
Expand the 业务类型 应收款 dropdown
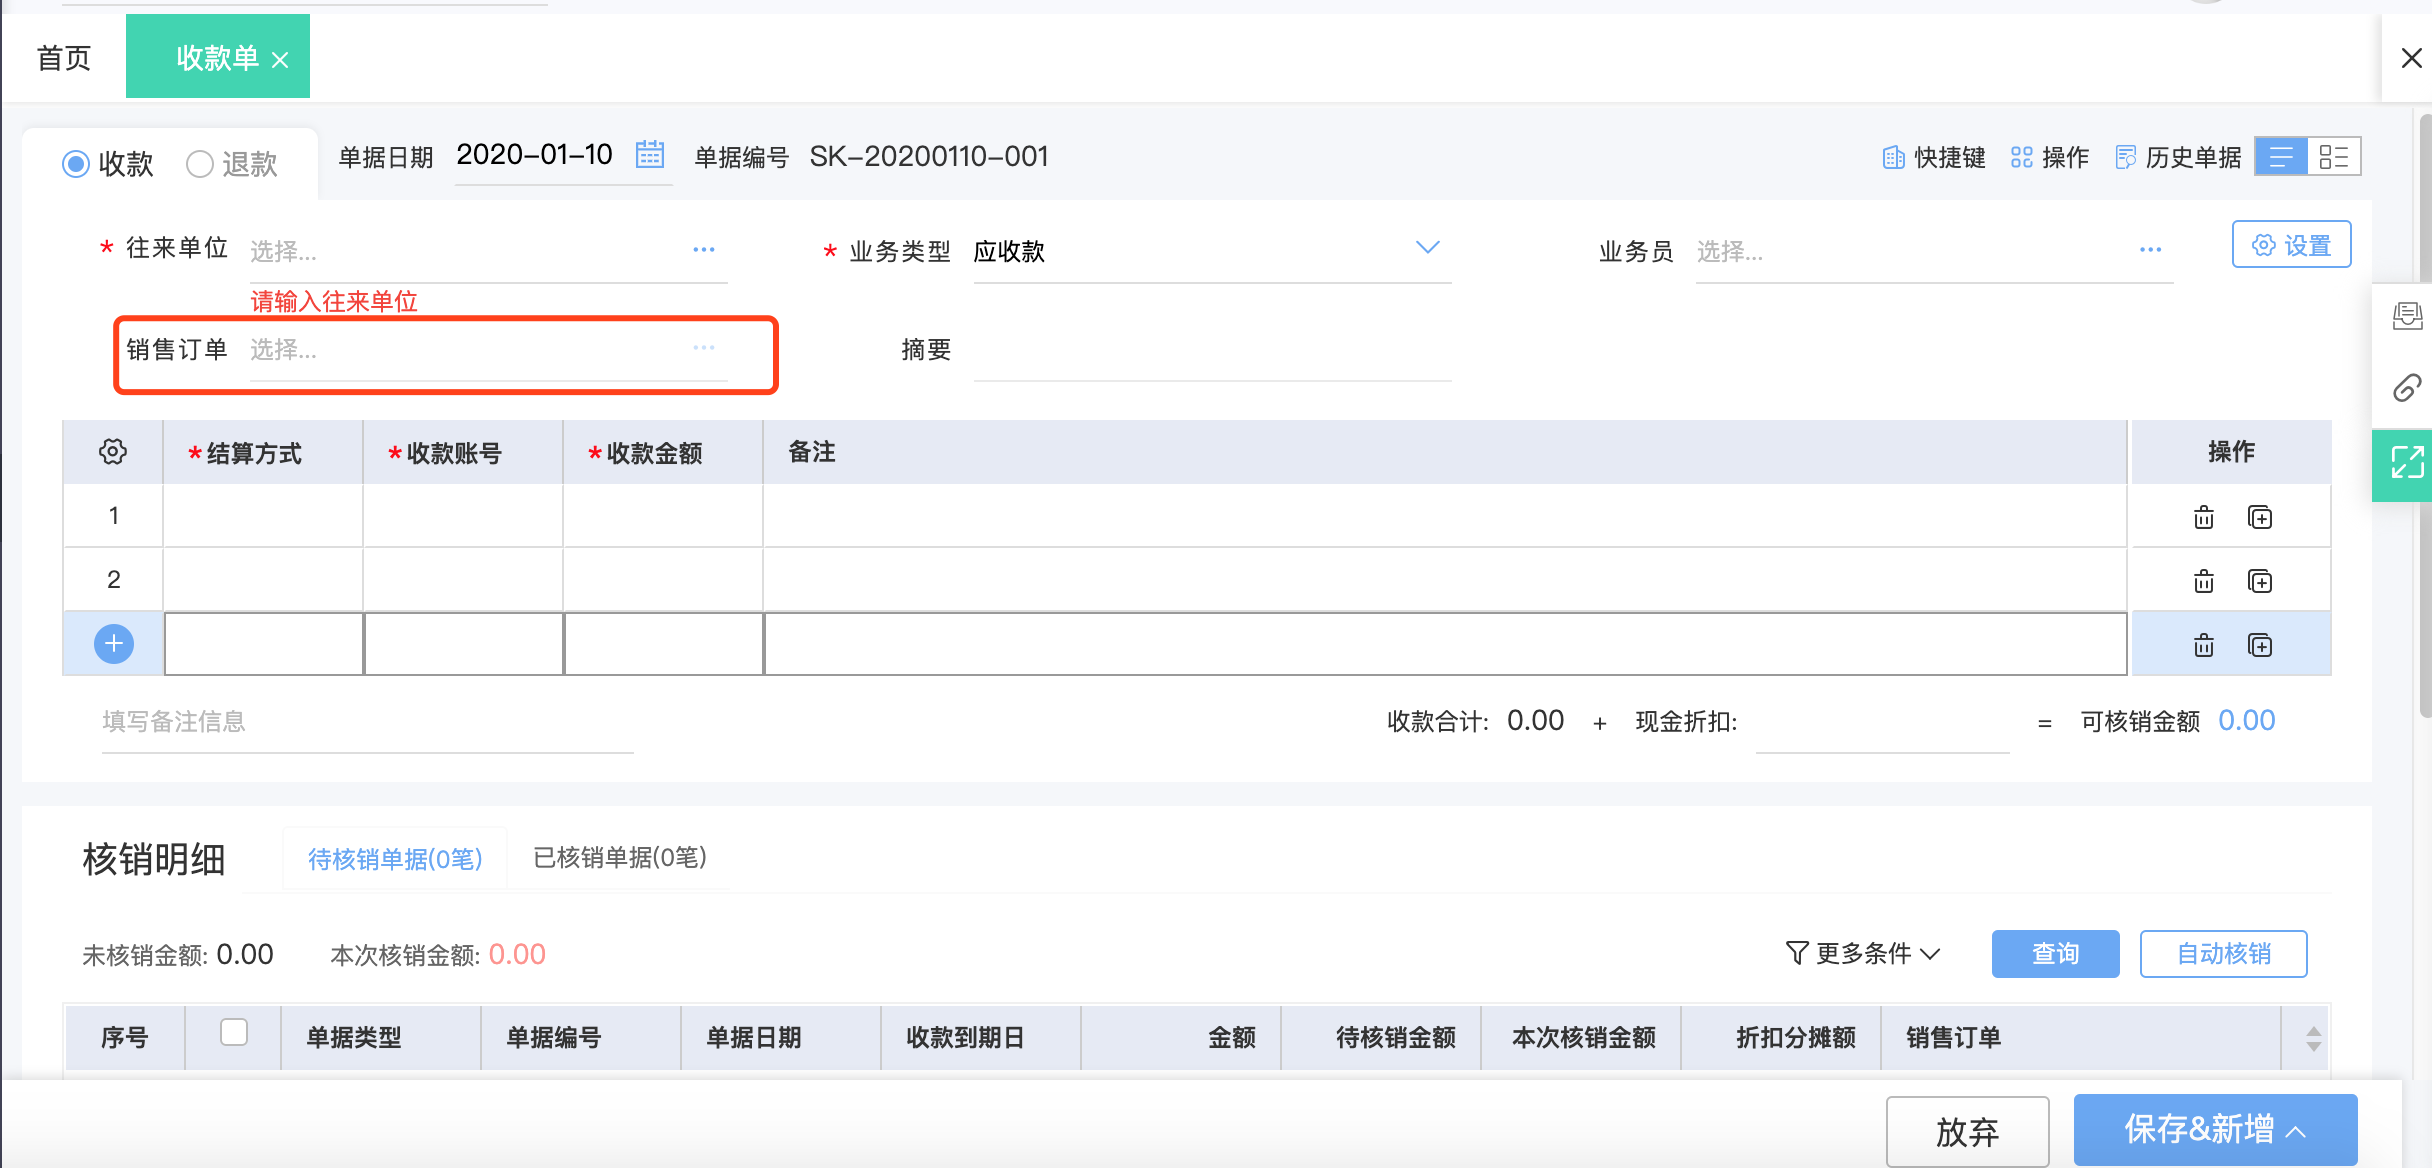click(1427, 248)
